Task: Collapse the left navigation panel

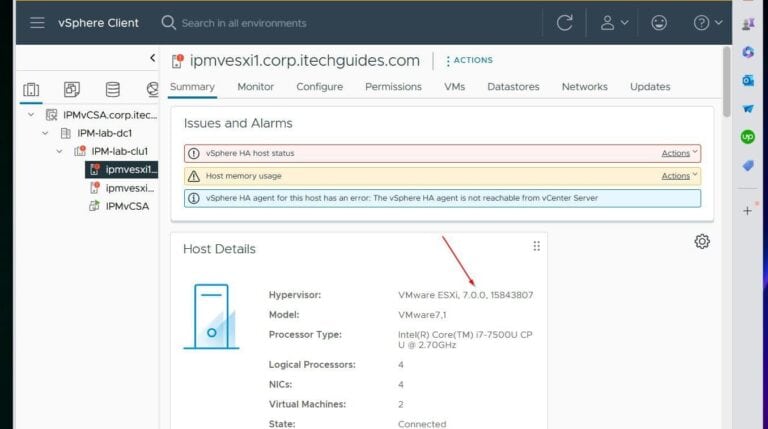Action: (x=152, y=59)
